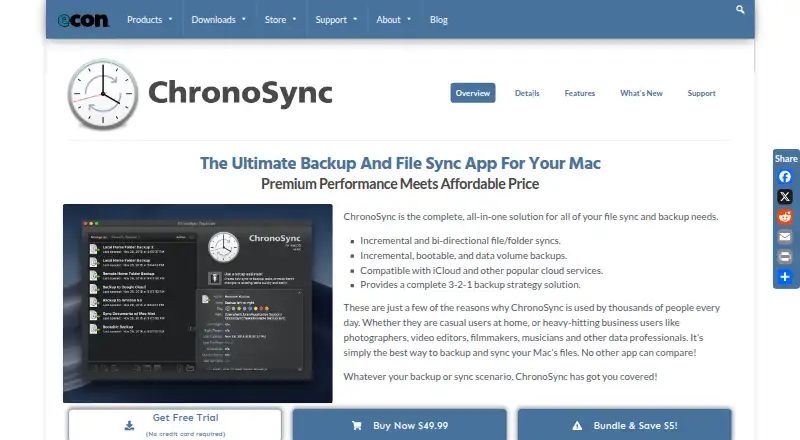Expand the Store dropdown menu
Image resolution: width=800 pixels, height=440 pixels.
click(280, 19)
